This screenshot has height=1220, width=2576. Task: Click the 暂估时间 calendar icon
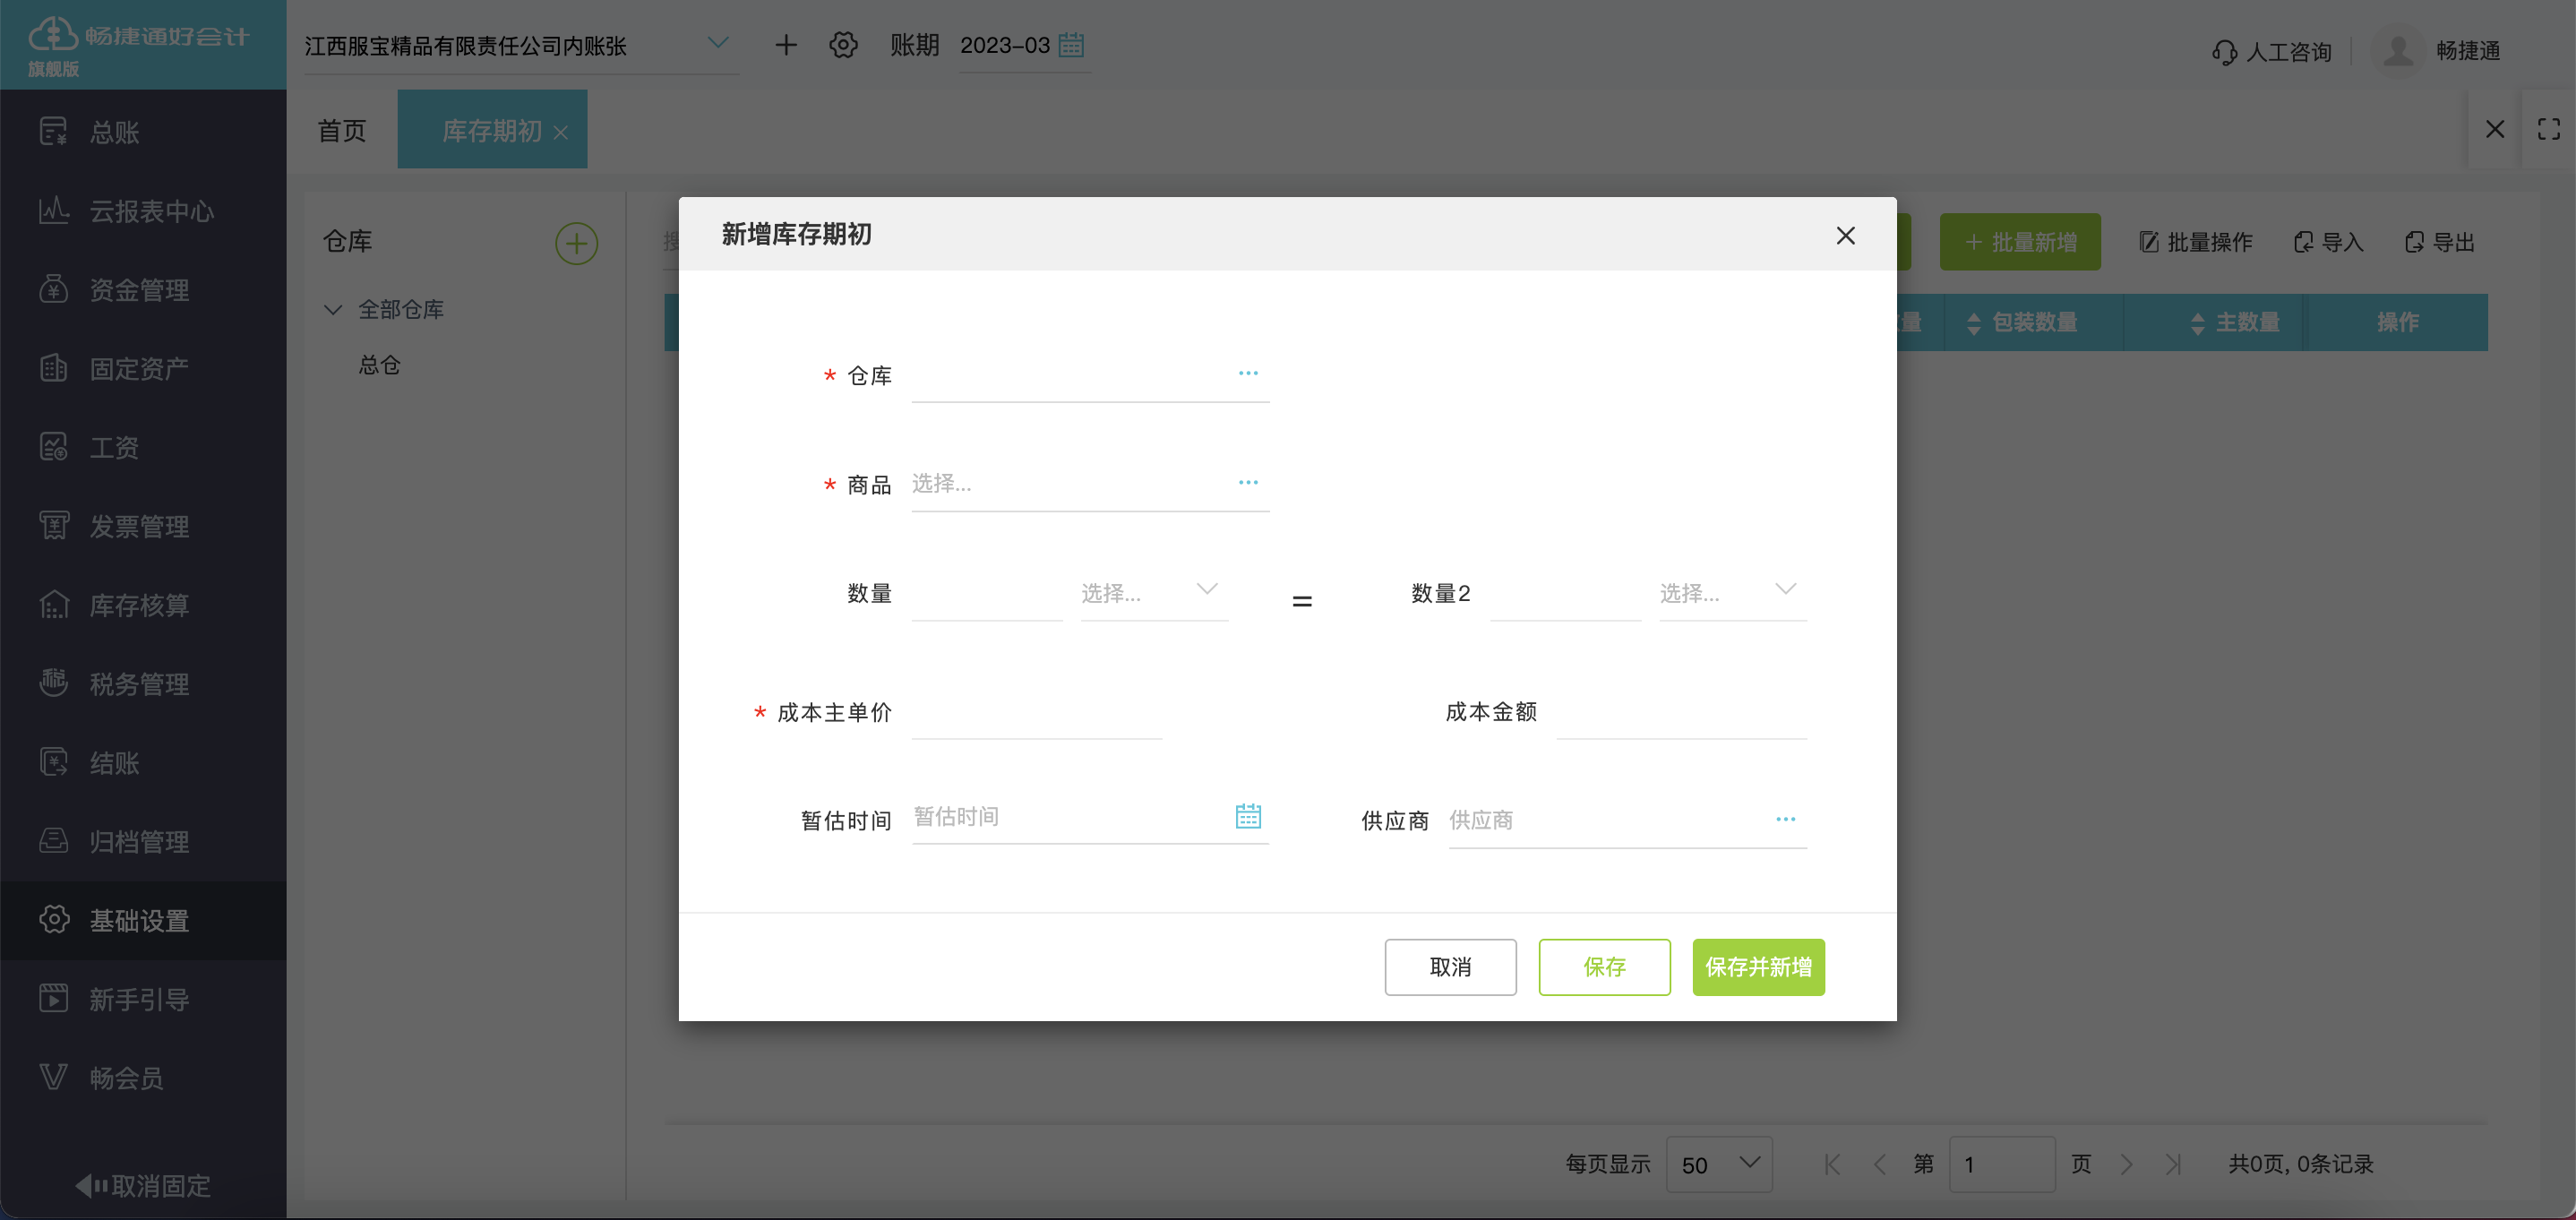tap(1250, 818)
